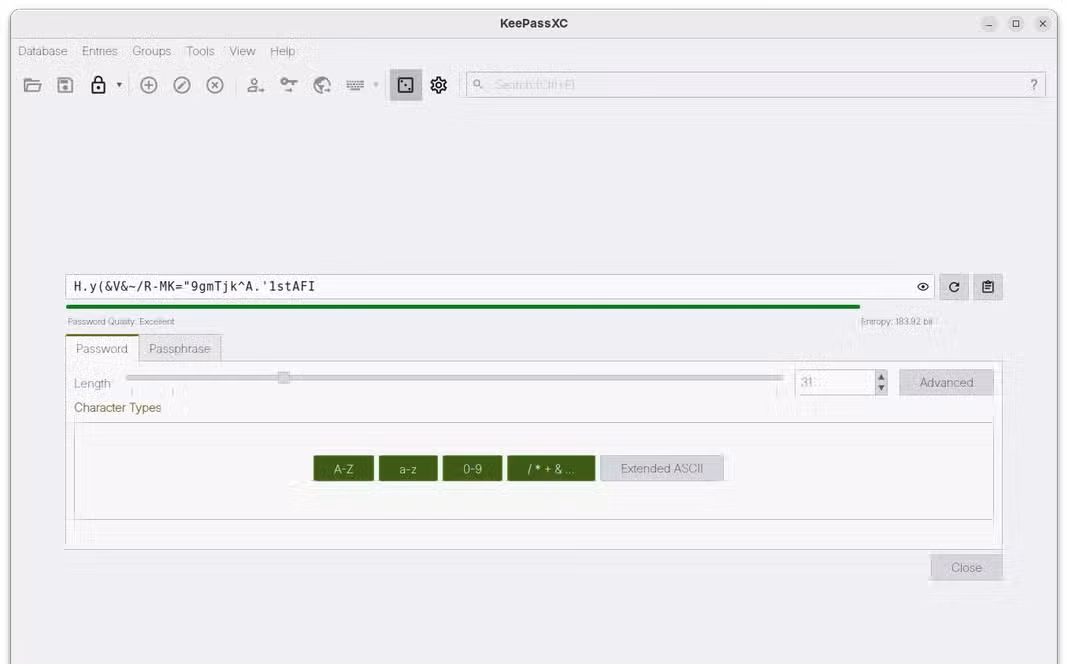Expand the Auto-Type dropdown arrow
This screenshot has width=1068, height=664.
(375, 85)
